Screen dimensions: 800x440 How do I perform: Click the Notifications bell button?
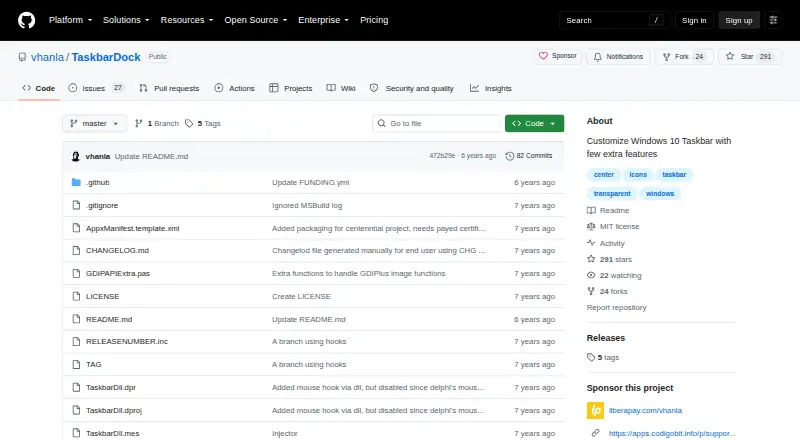[x=618, y=57]
